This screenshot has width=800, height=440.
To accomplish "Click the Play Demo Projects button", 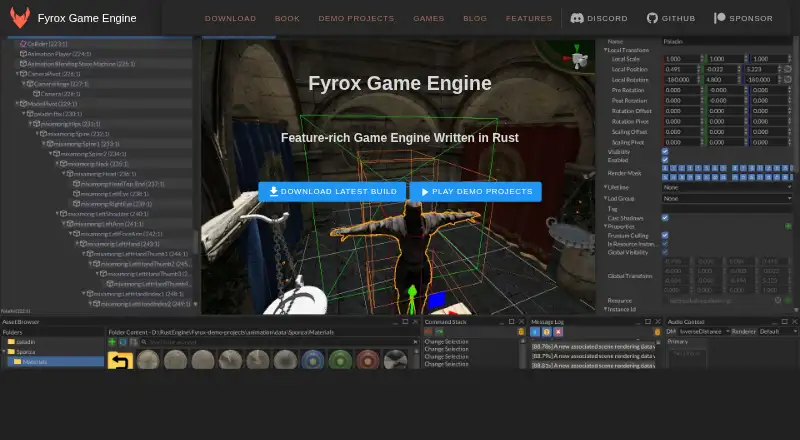I will [476, 191].
